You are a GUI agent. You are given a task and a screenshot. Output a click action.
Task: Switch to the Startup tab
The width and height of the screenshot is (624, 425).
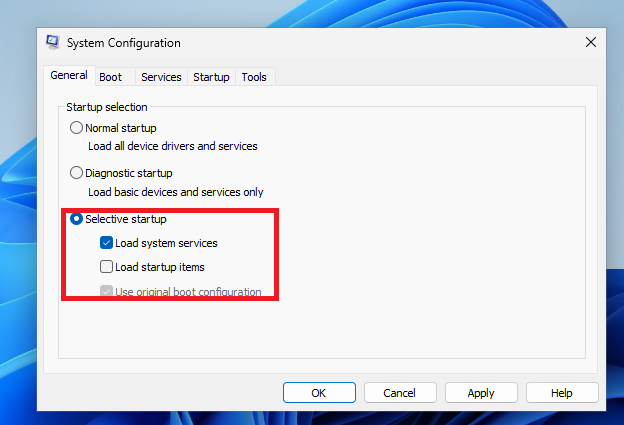(211, 77)
